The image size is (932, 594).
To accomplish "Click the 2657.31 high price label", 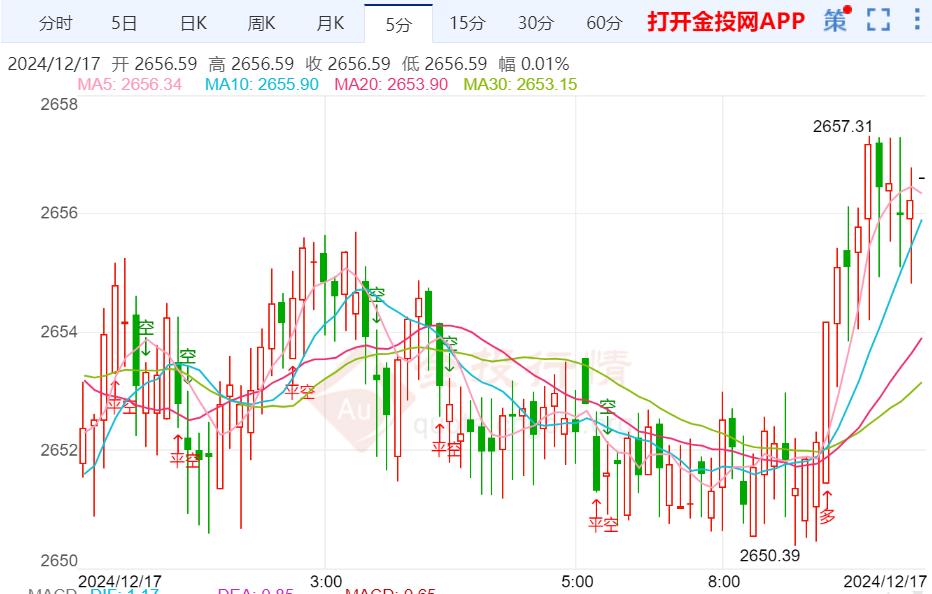I will click(x=842, y=127).
